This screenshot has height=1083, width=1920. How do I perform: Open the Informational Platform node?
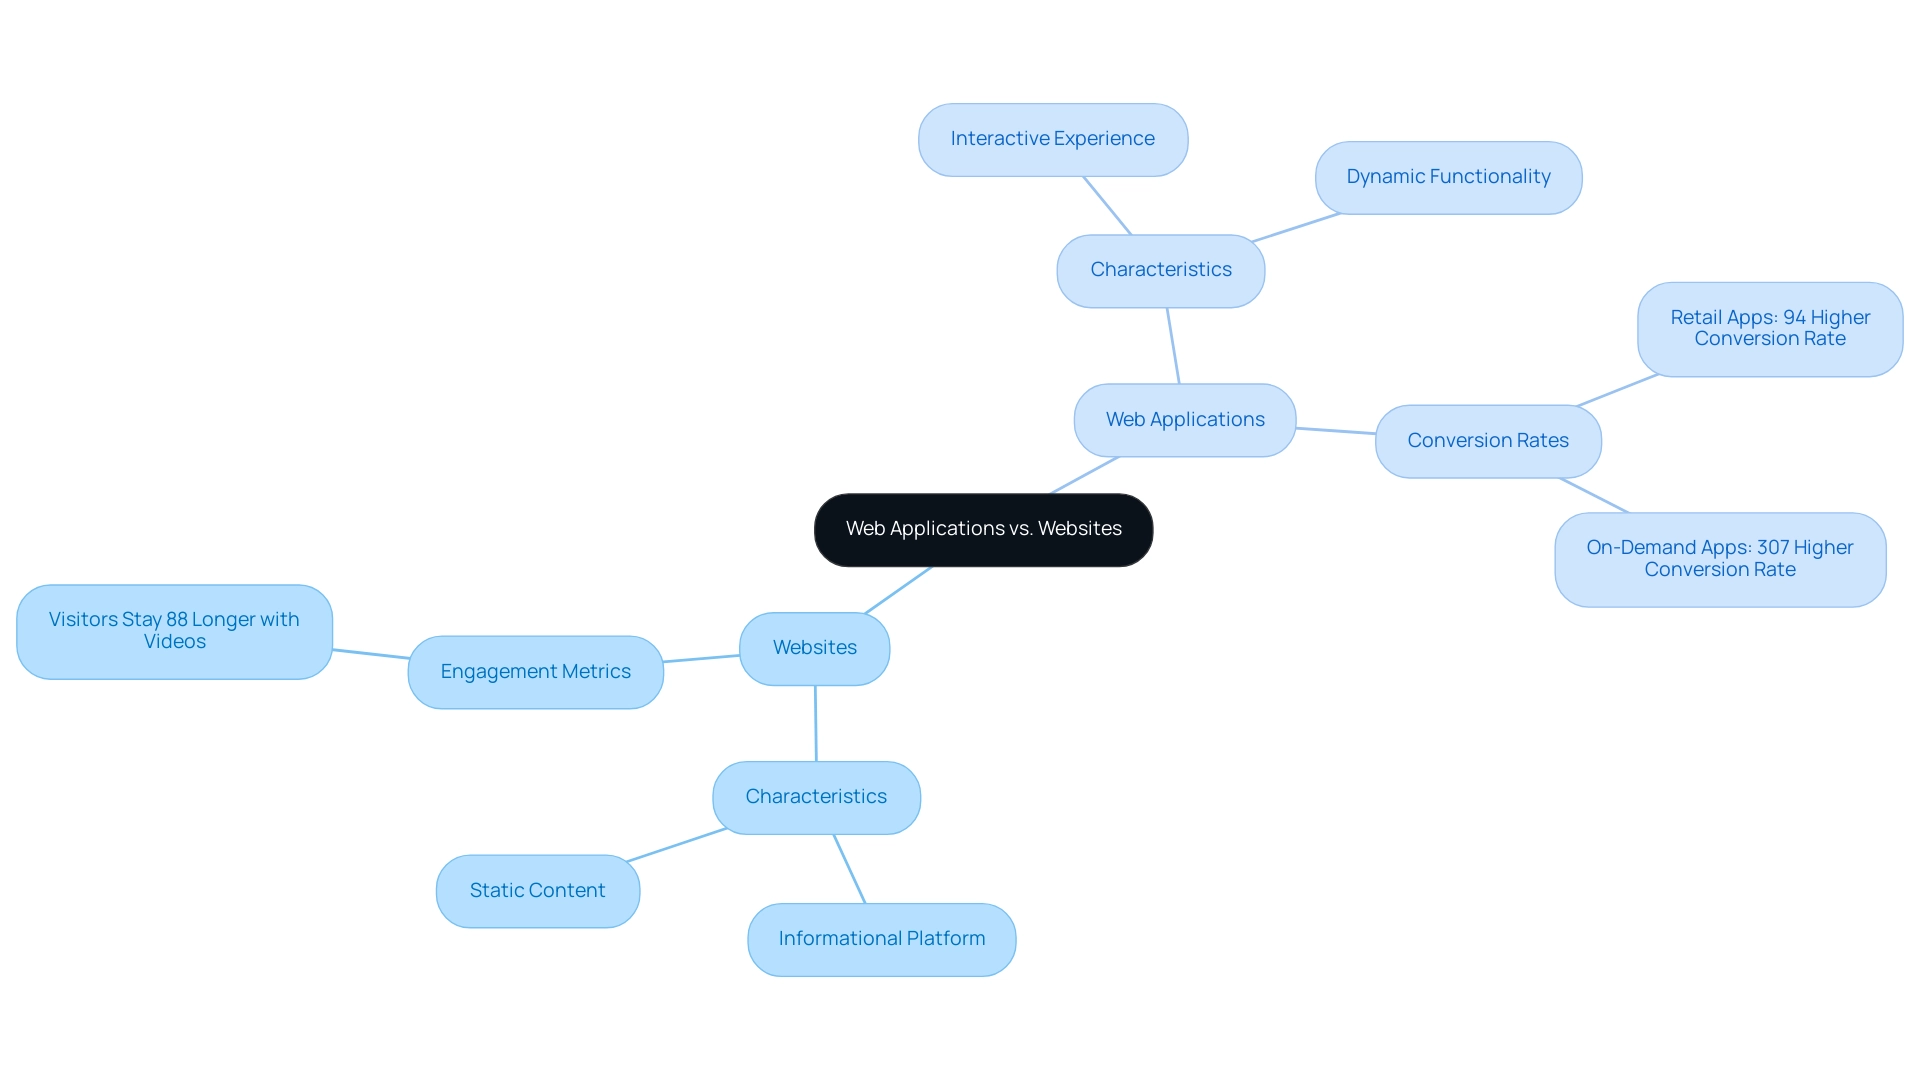point(881,938)
